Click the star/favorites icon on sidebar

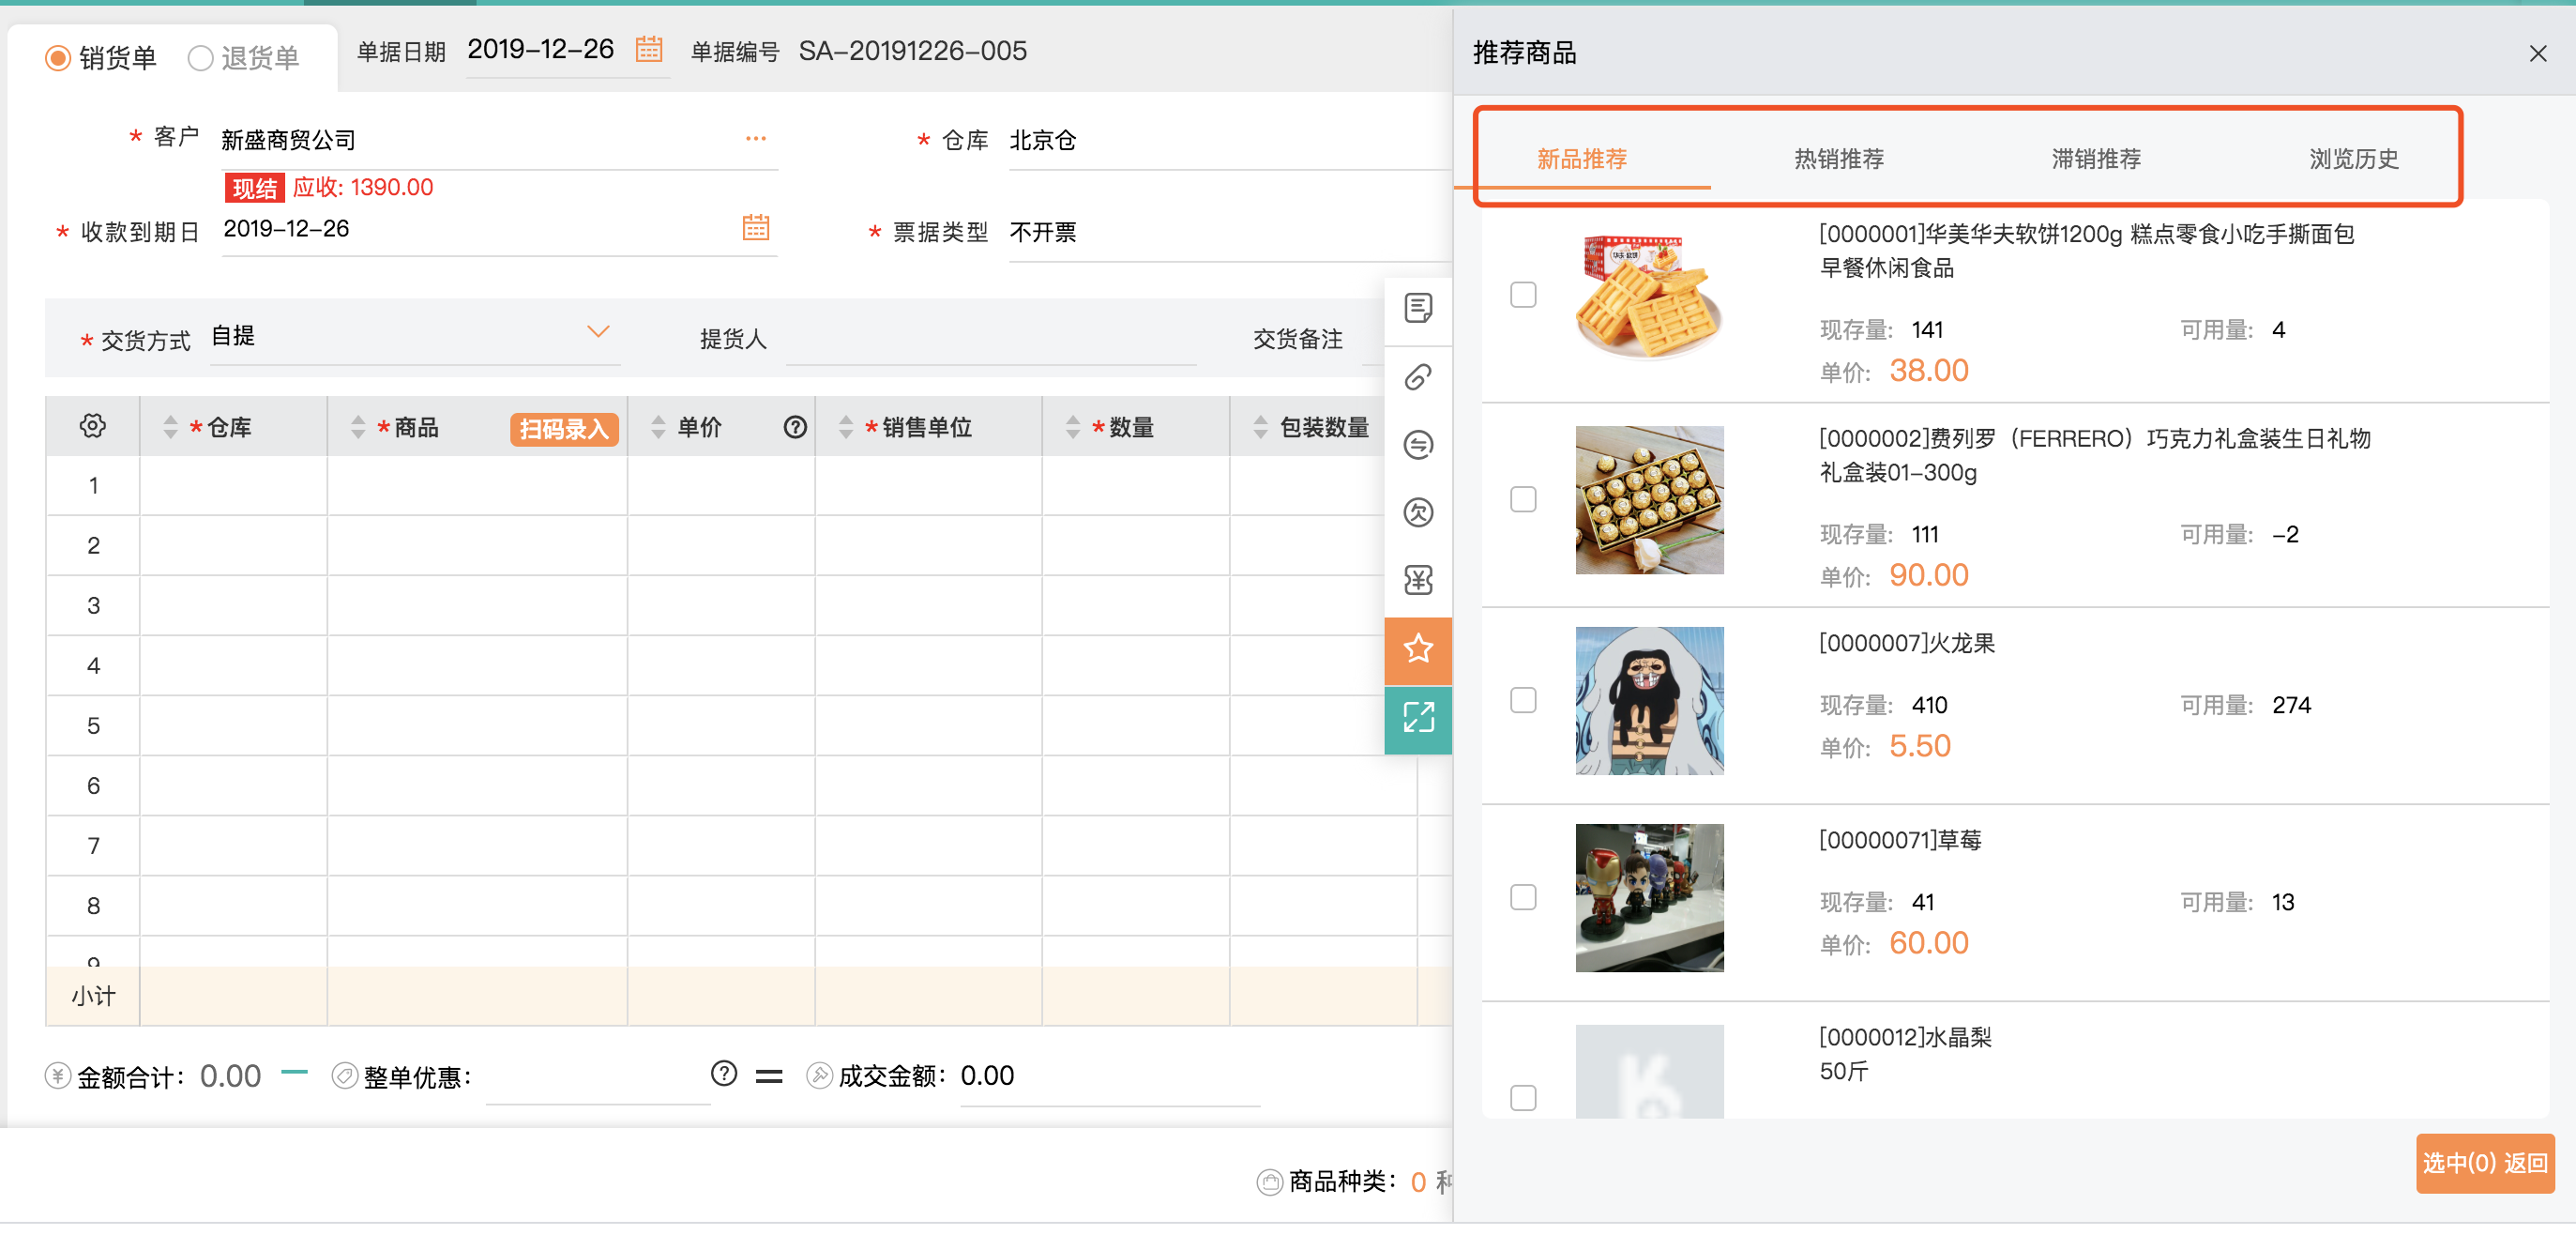(x=1417, y=649)
